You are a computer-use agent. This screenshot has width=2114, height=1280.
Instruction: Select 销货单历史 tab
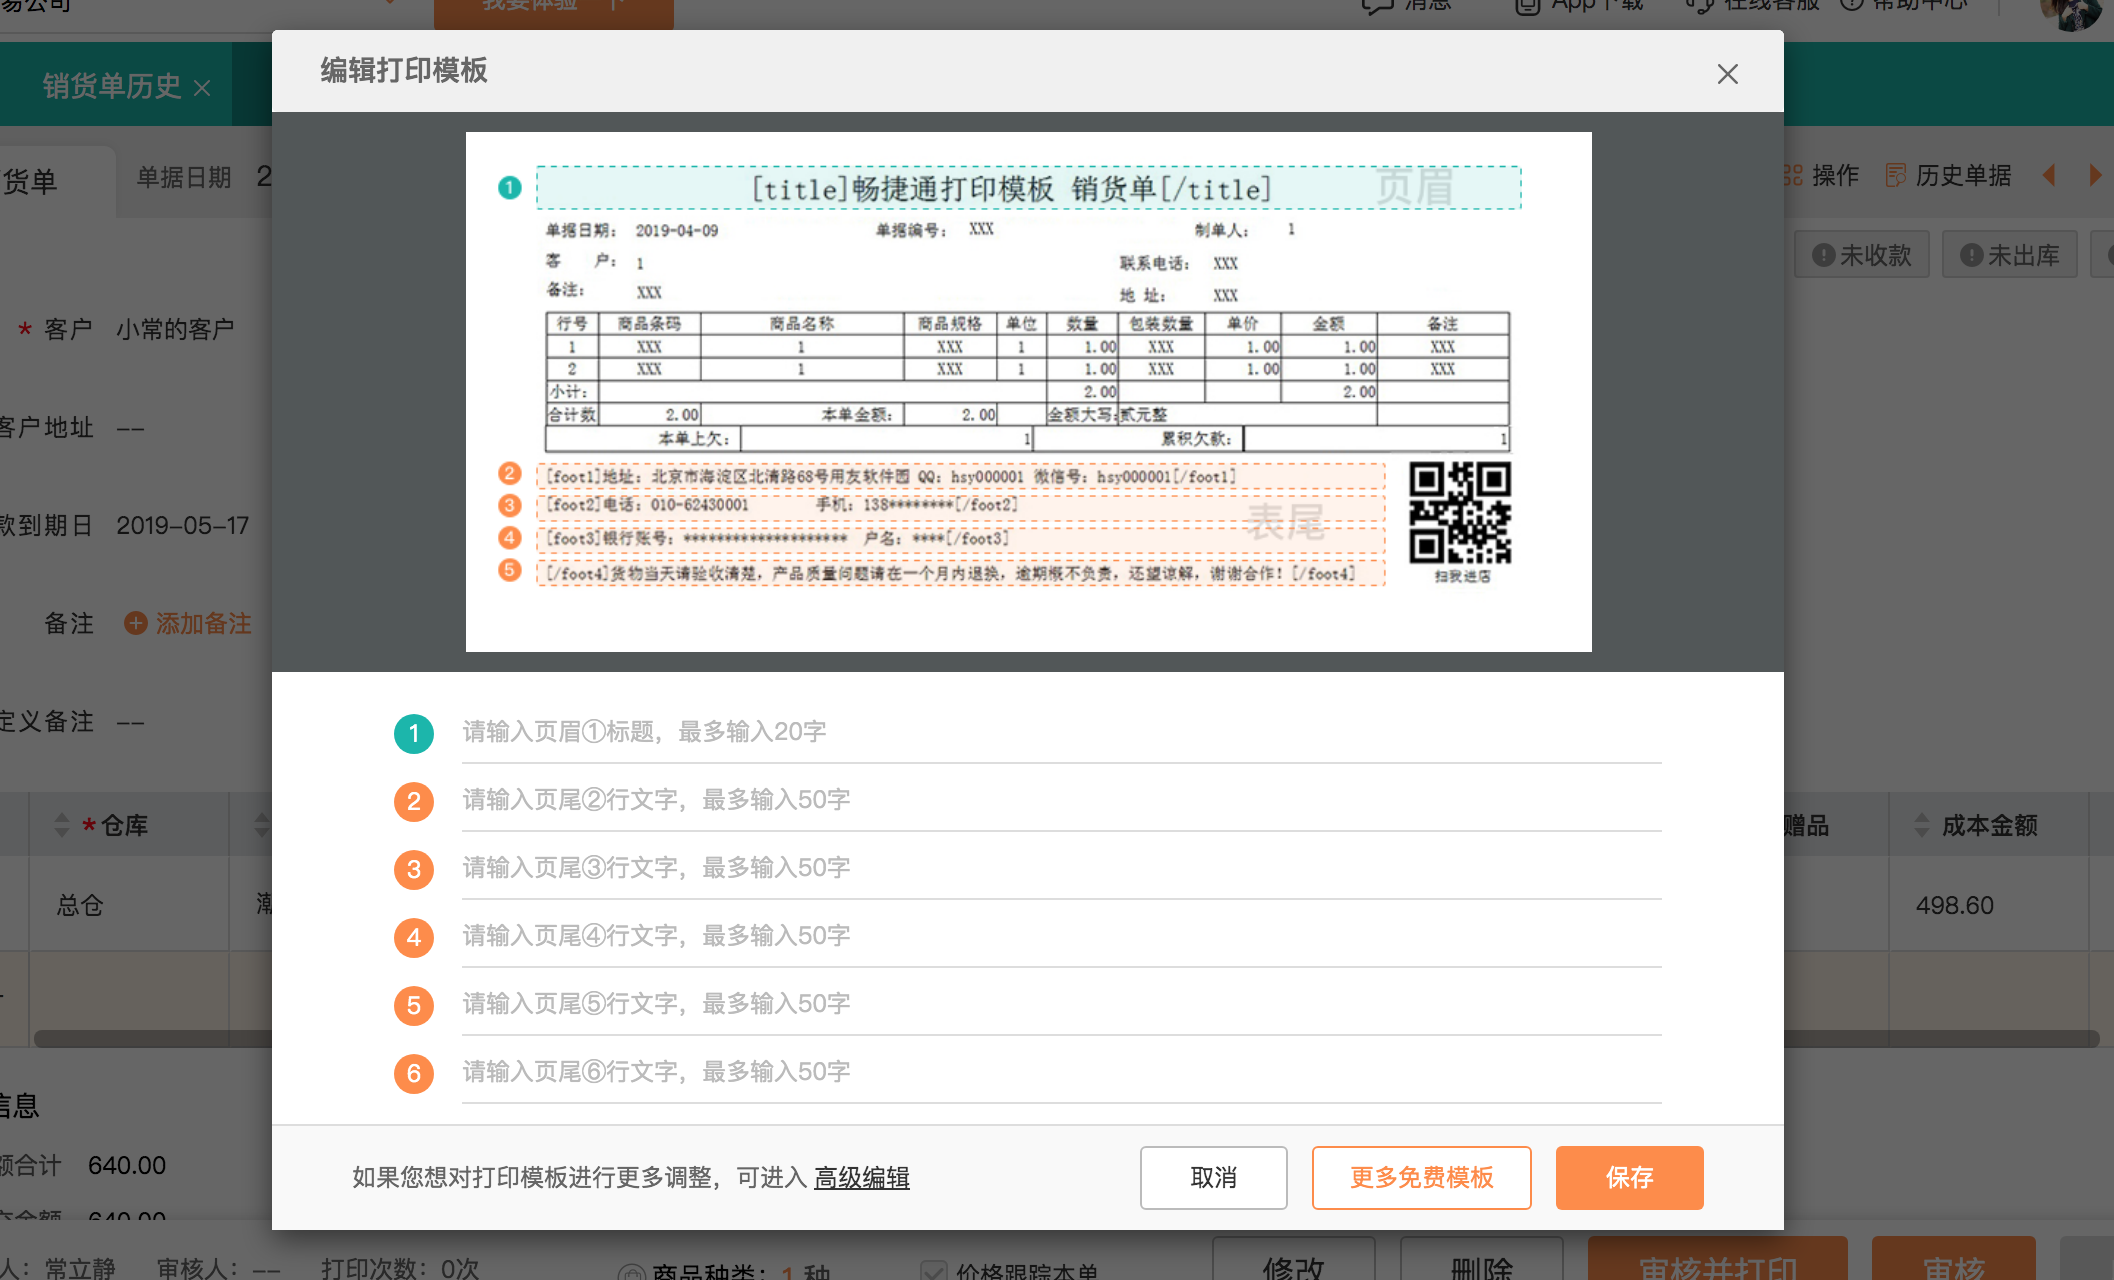tap(115, 86)
